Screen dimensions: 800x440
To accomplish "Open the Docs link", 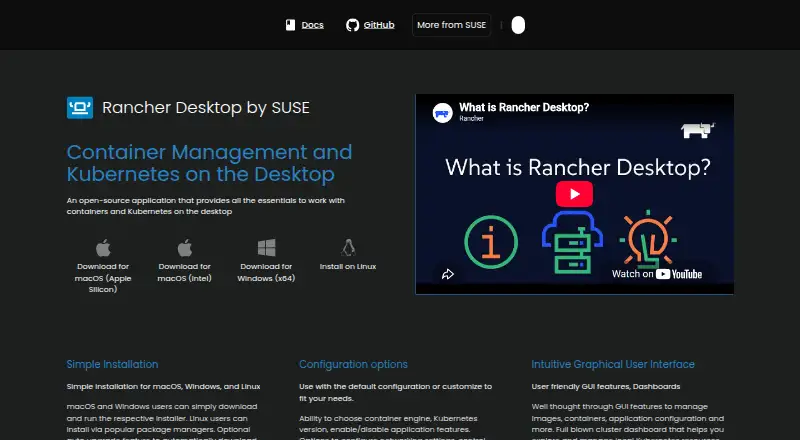I will tap(312, 25).
